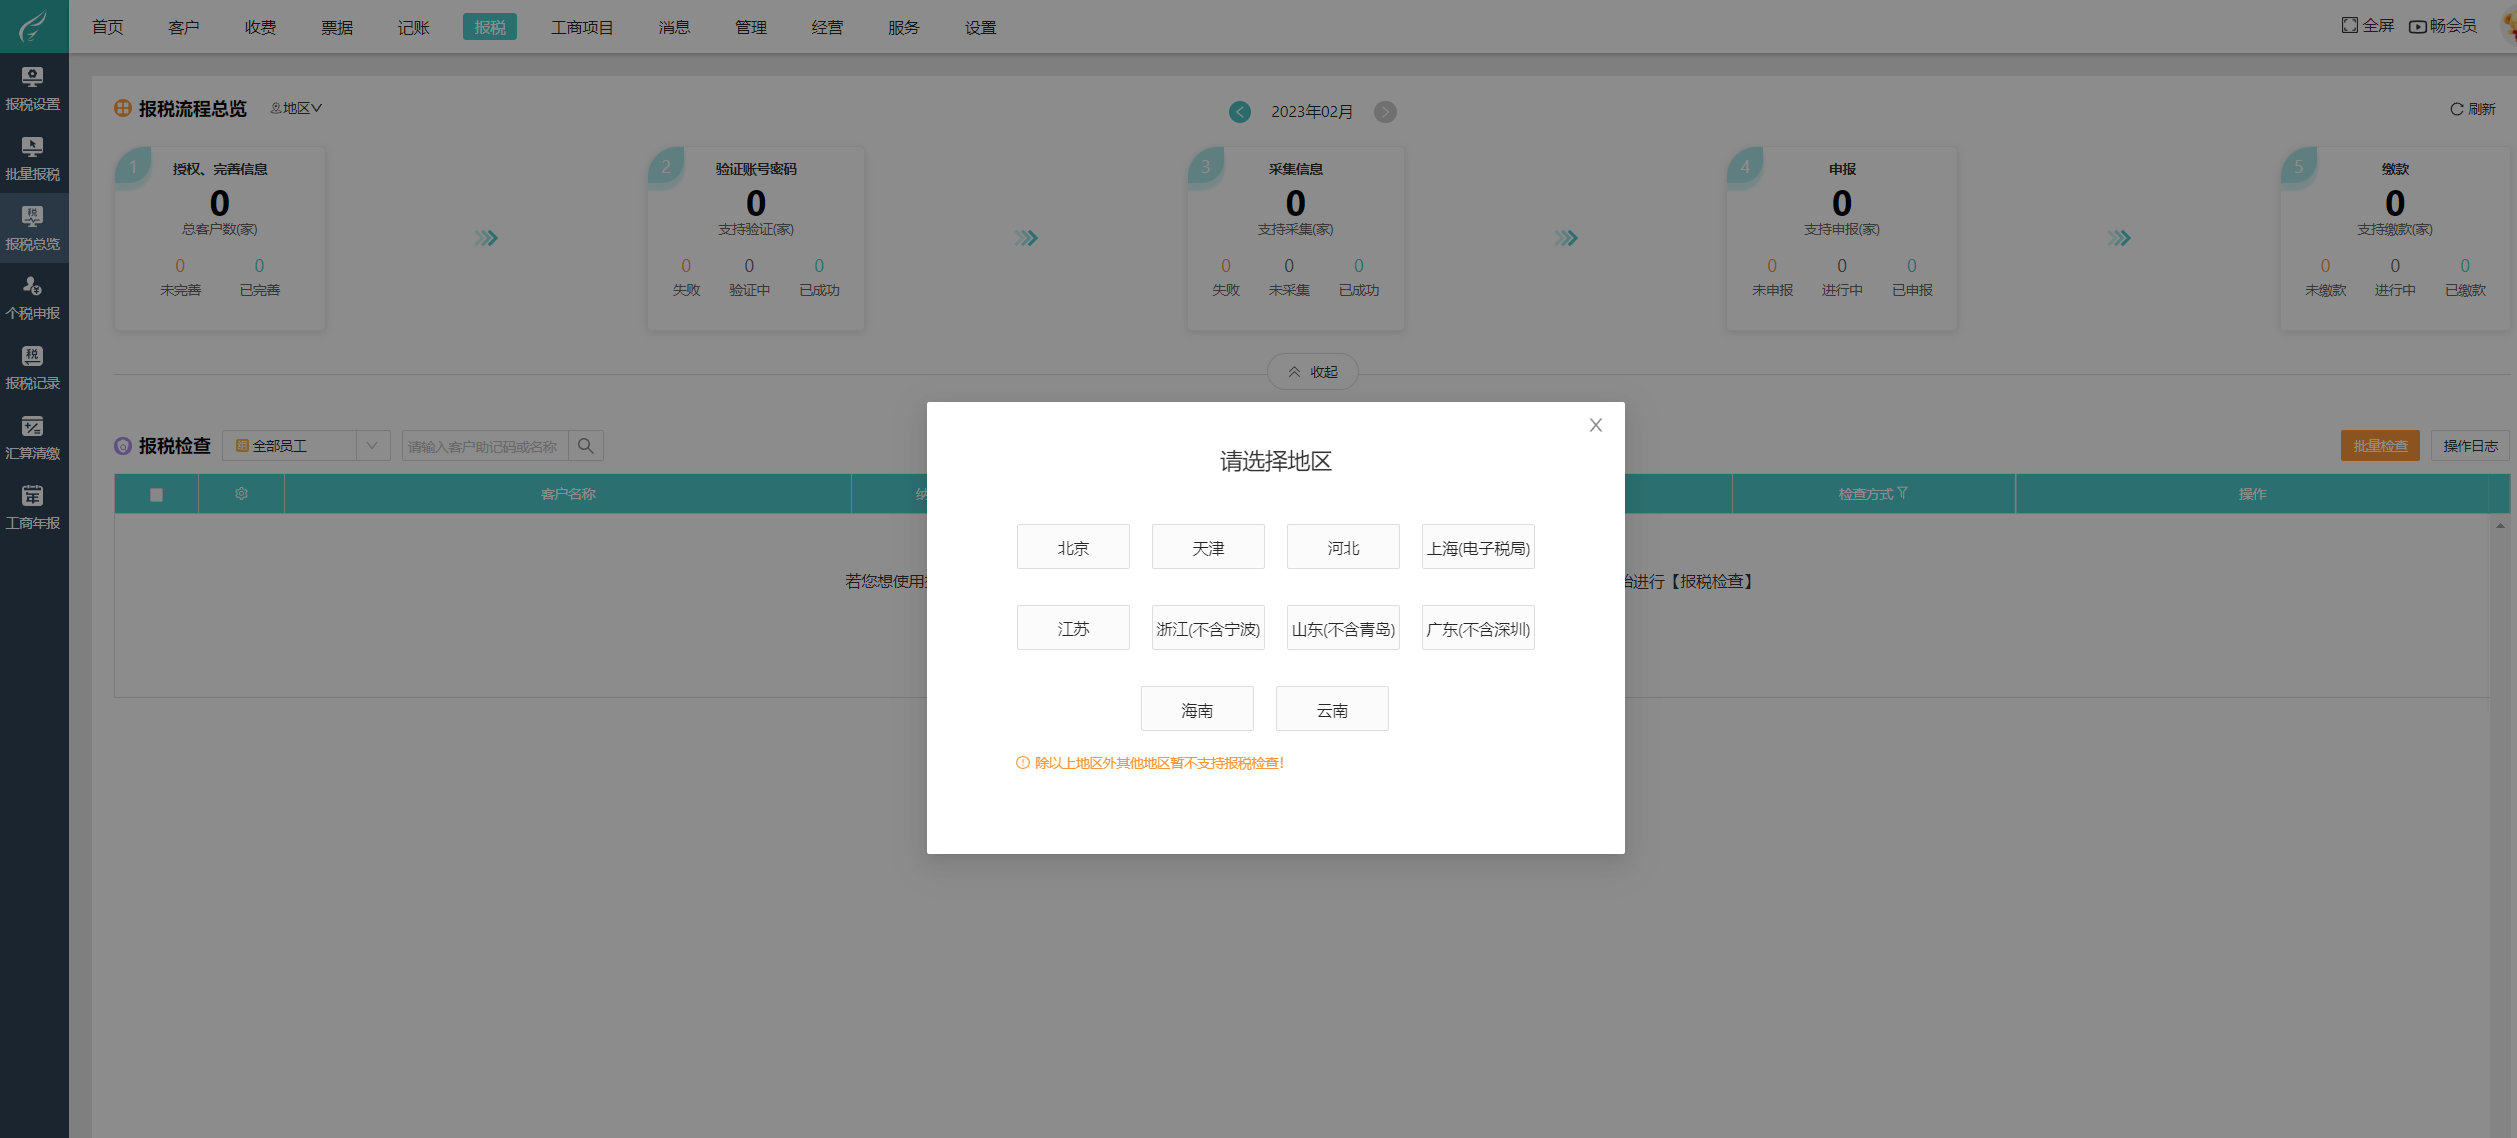Close the 请选择地区 dialog
The width and height of the screenshot is (2517, 1138).
[1594, 424]
